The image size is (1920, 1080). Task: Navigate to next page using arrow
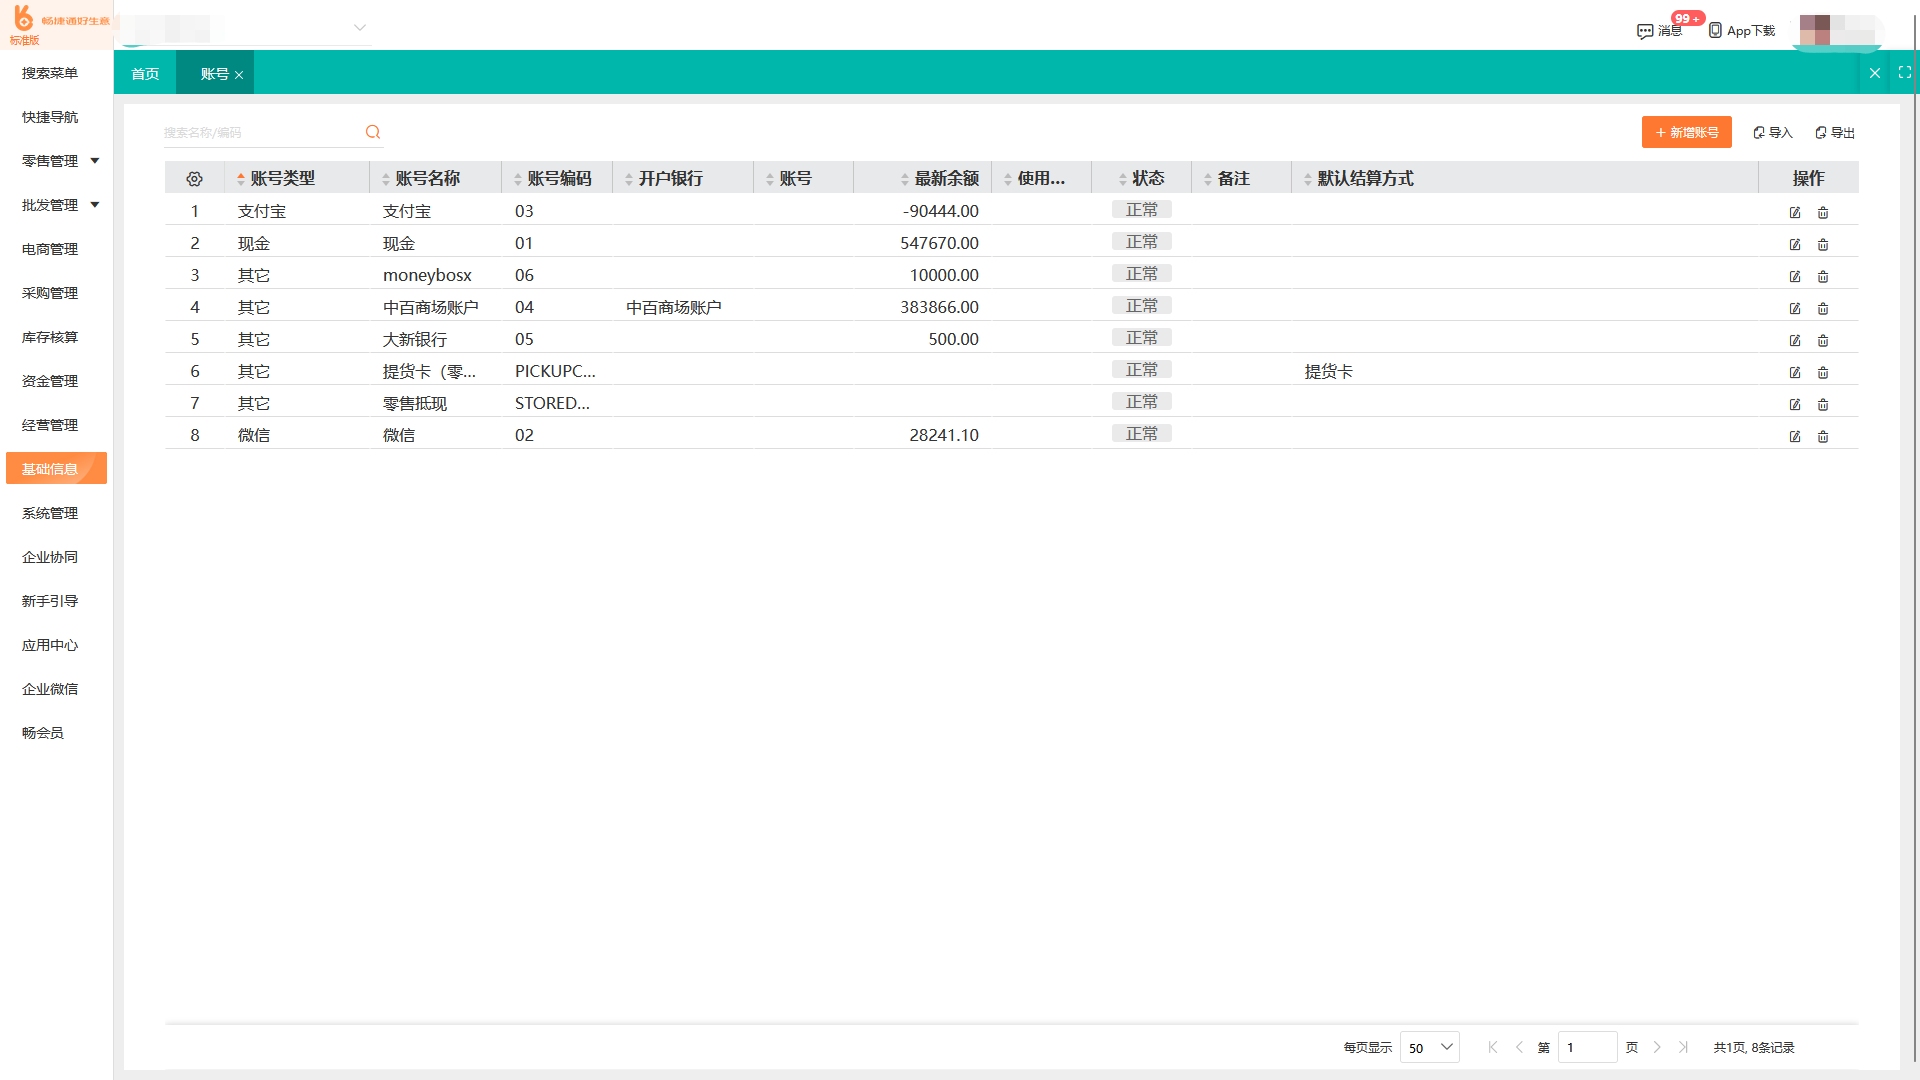[x=1658, y=1046]
